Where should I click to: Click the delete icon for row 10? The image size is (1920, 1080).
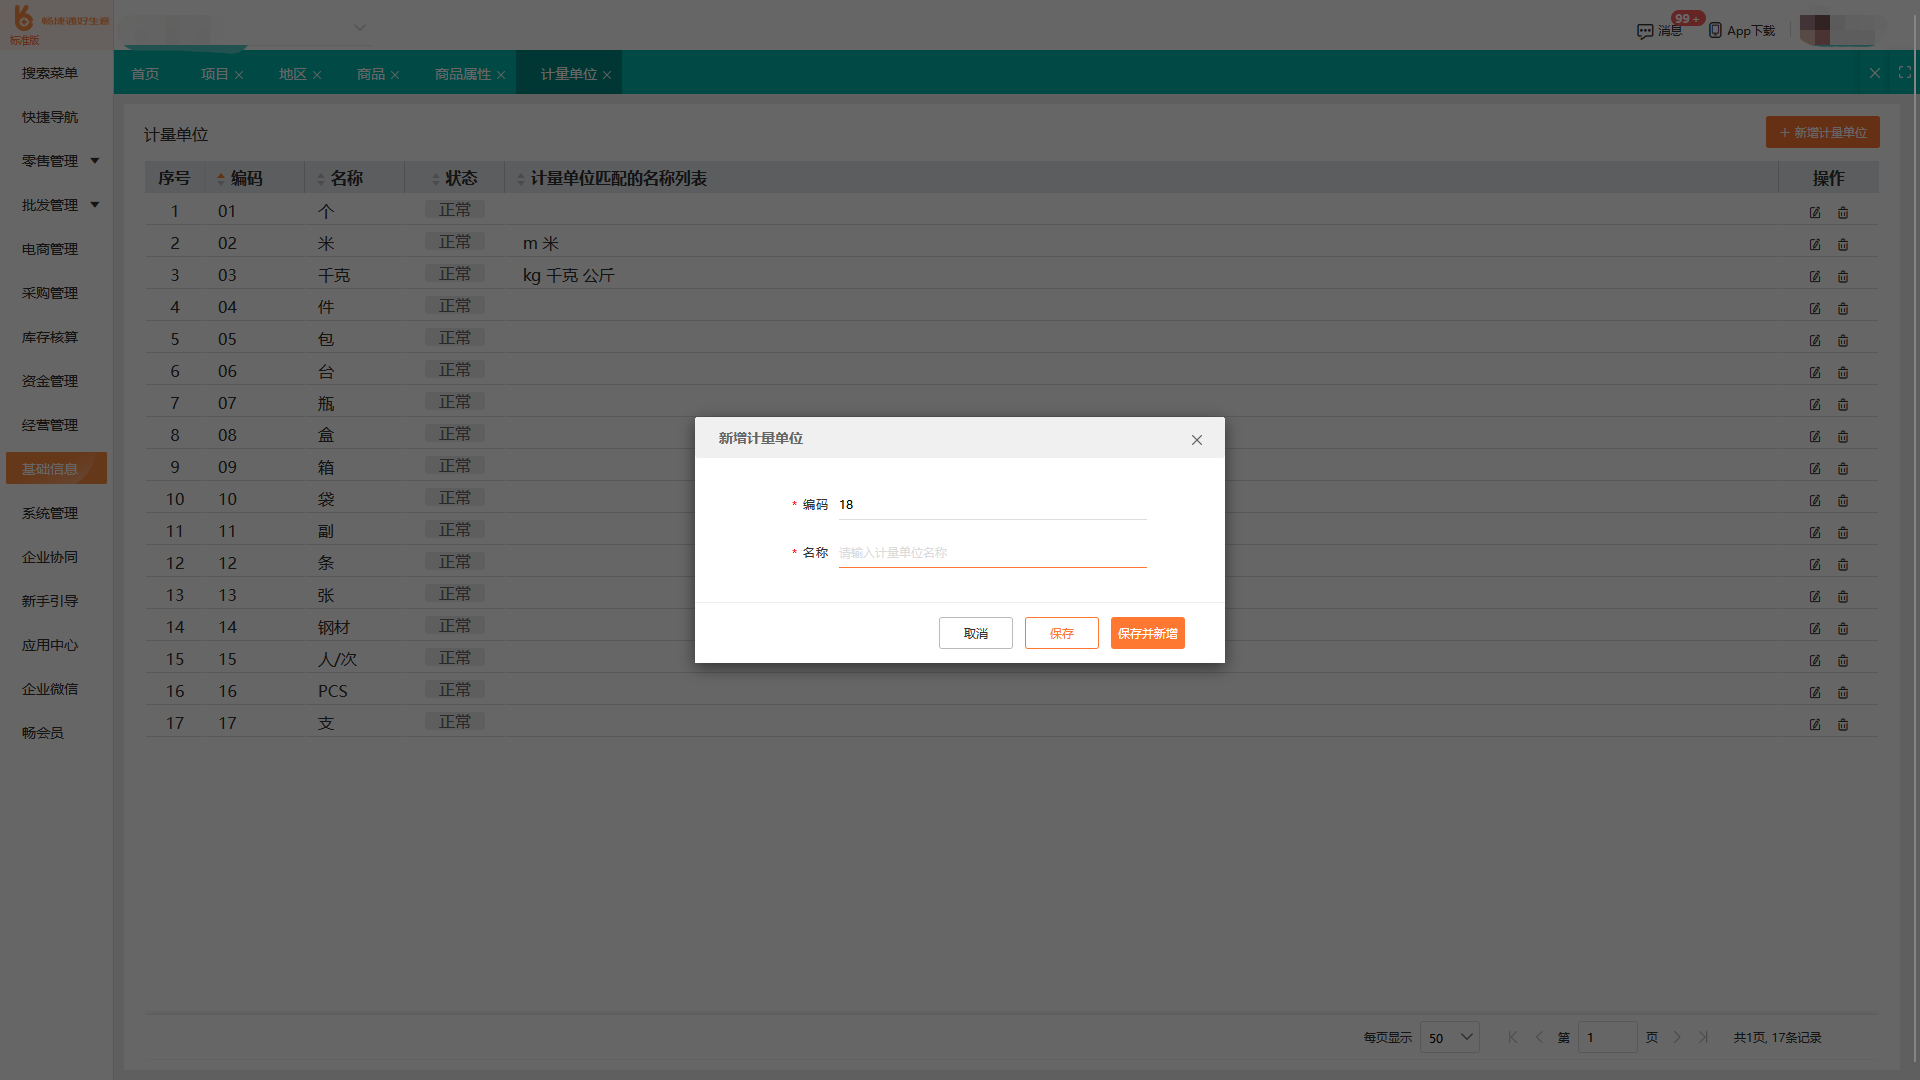click(1844, 500)
